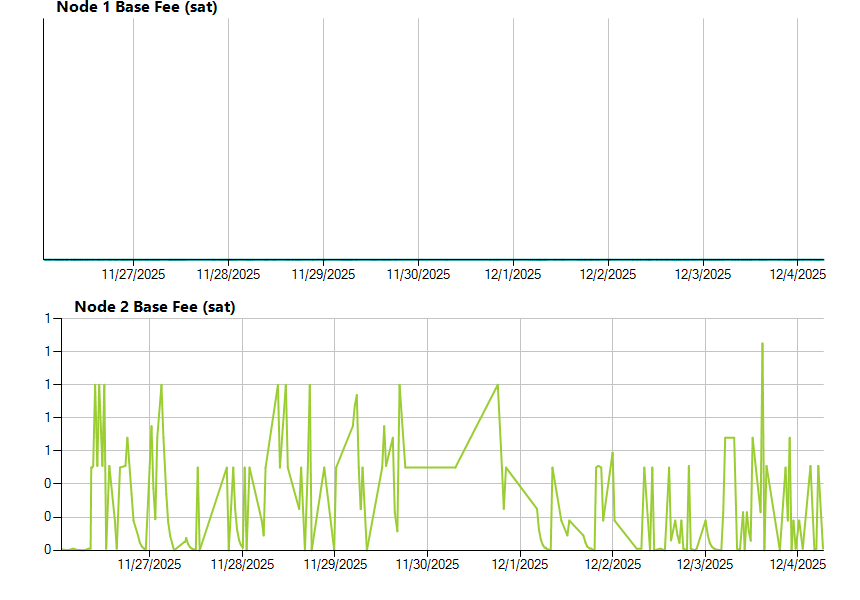Click the "Node 1 Base Fee (sat)" chart title

pyautogui.click(x=136, y=8)
